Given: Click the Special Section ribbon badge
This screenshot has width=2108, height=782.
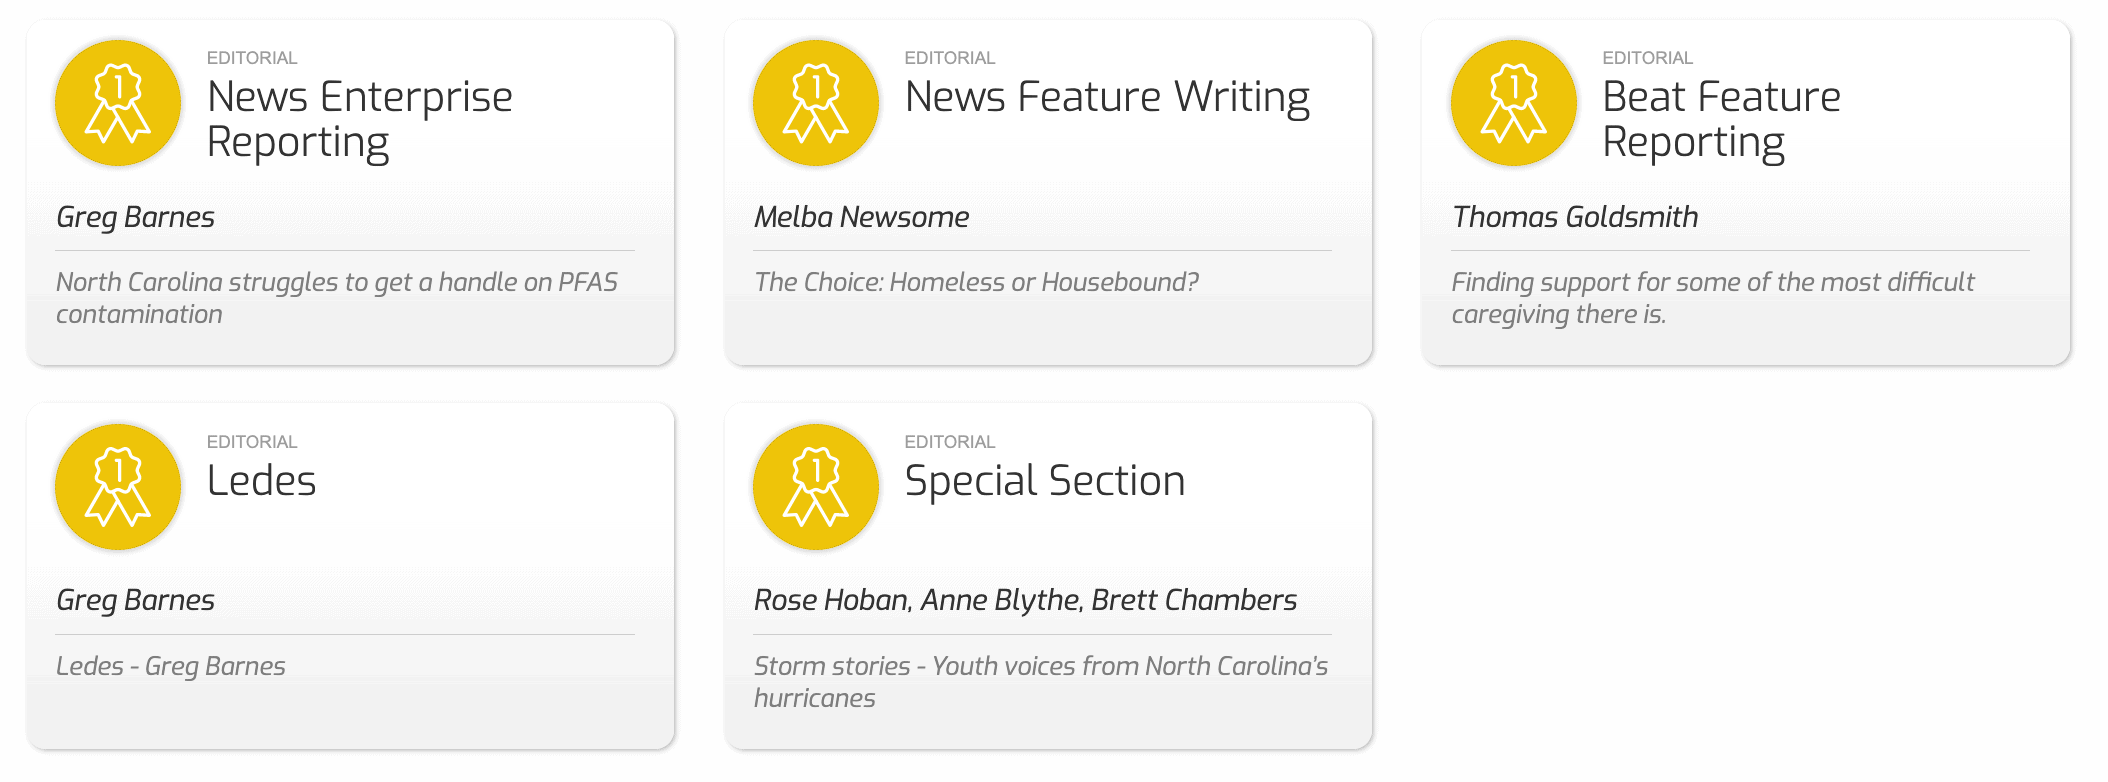Looking at the screenshot, I should tap(816, 487).
